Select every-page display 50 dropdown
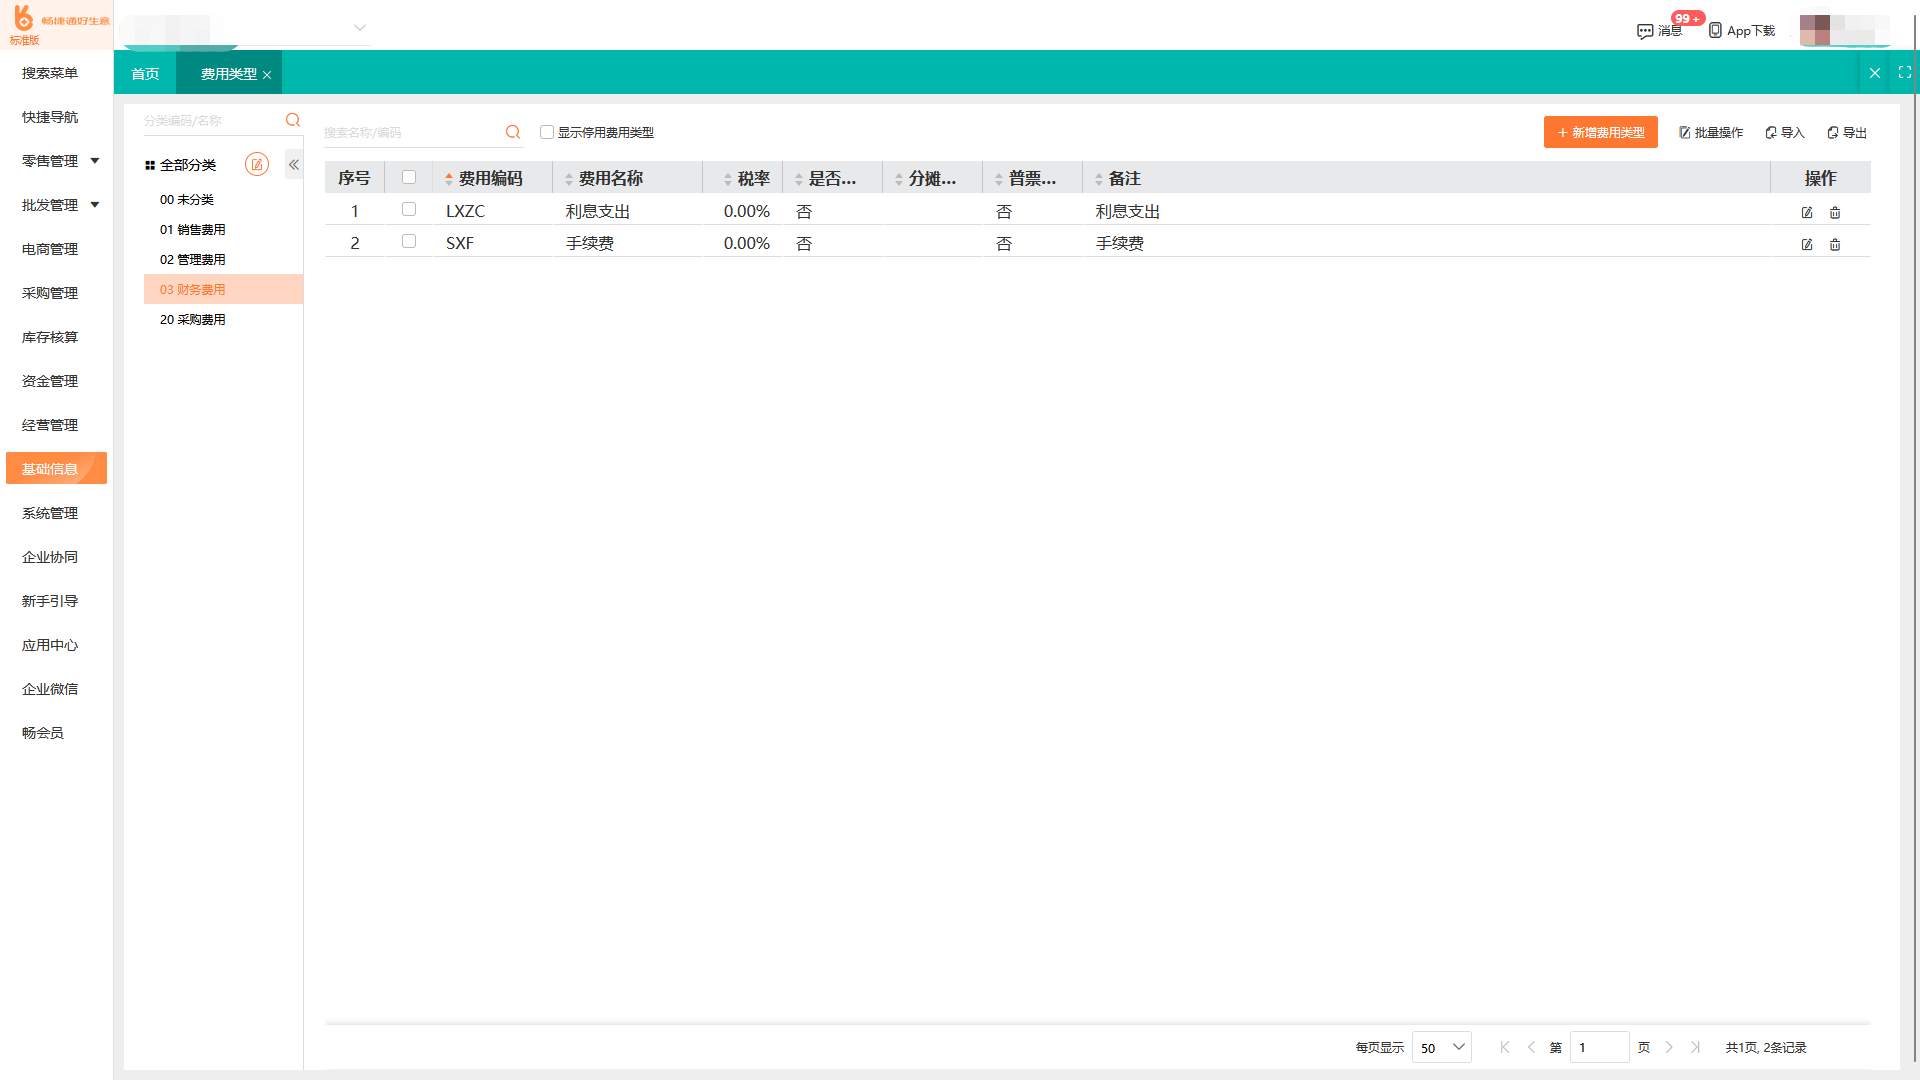This screenshot has height=1080, width=1920. (1441, 1047)
